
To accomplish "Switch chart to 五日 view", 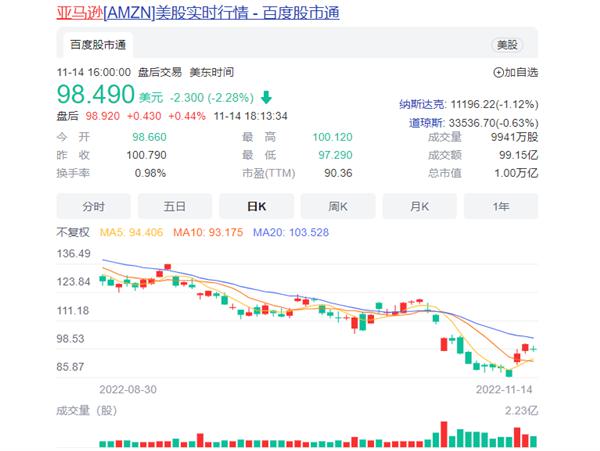I will [175, 206].
